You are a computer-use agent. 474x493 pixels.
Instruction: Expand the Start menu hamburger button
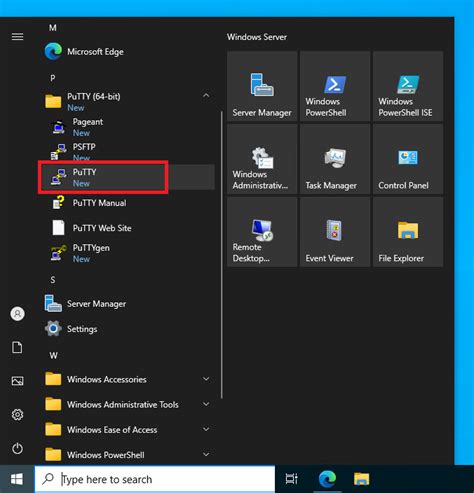(x=17, y=36)
